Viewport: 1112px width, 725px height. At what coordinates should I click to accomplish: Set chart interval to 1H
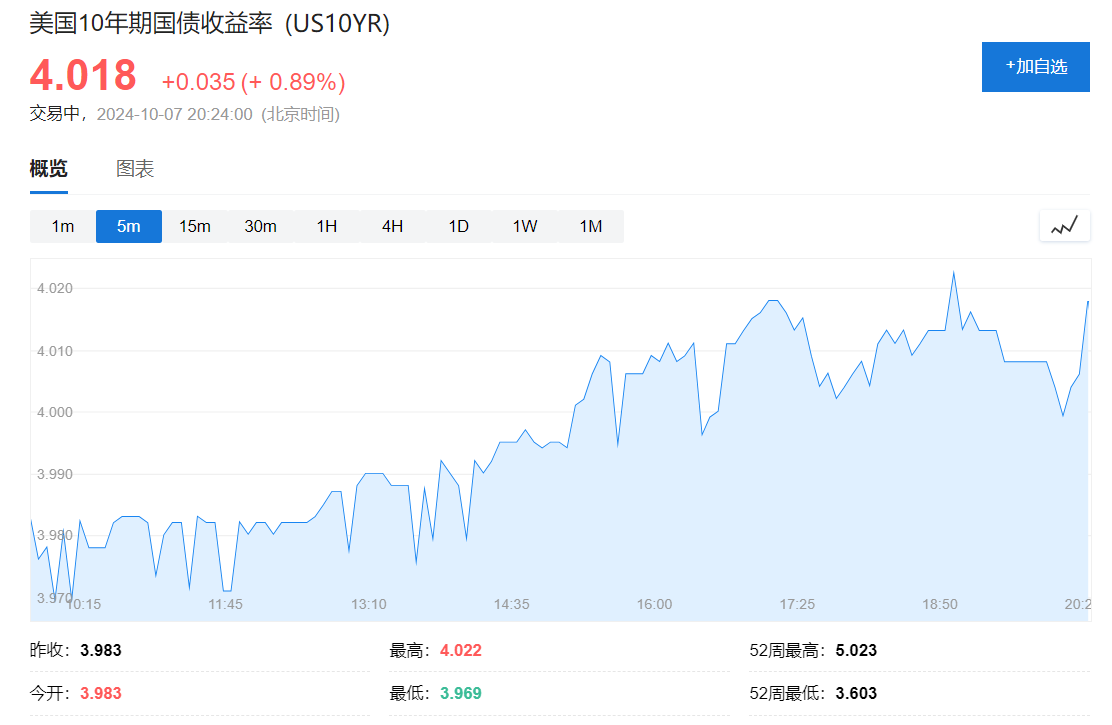point(326,226)
